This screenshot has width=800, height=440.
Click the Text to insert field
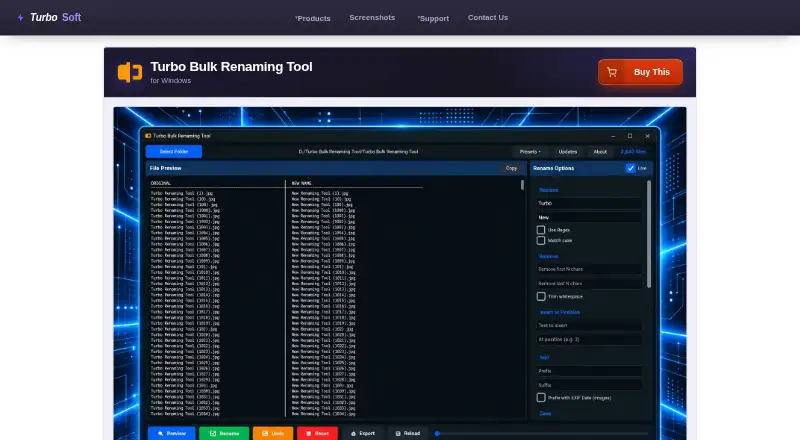[589, 325]
